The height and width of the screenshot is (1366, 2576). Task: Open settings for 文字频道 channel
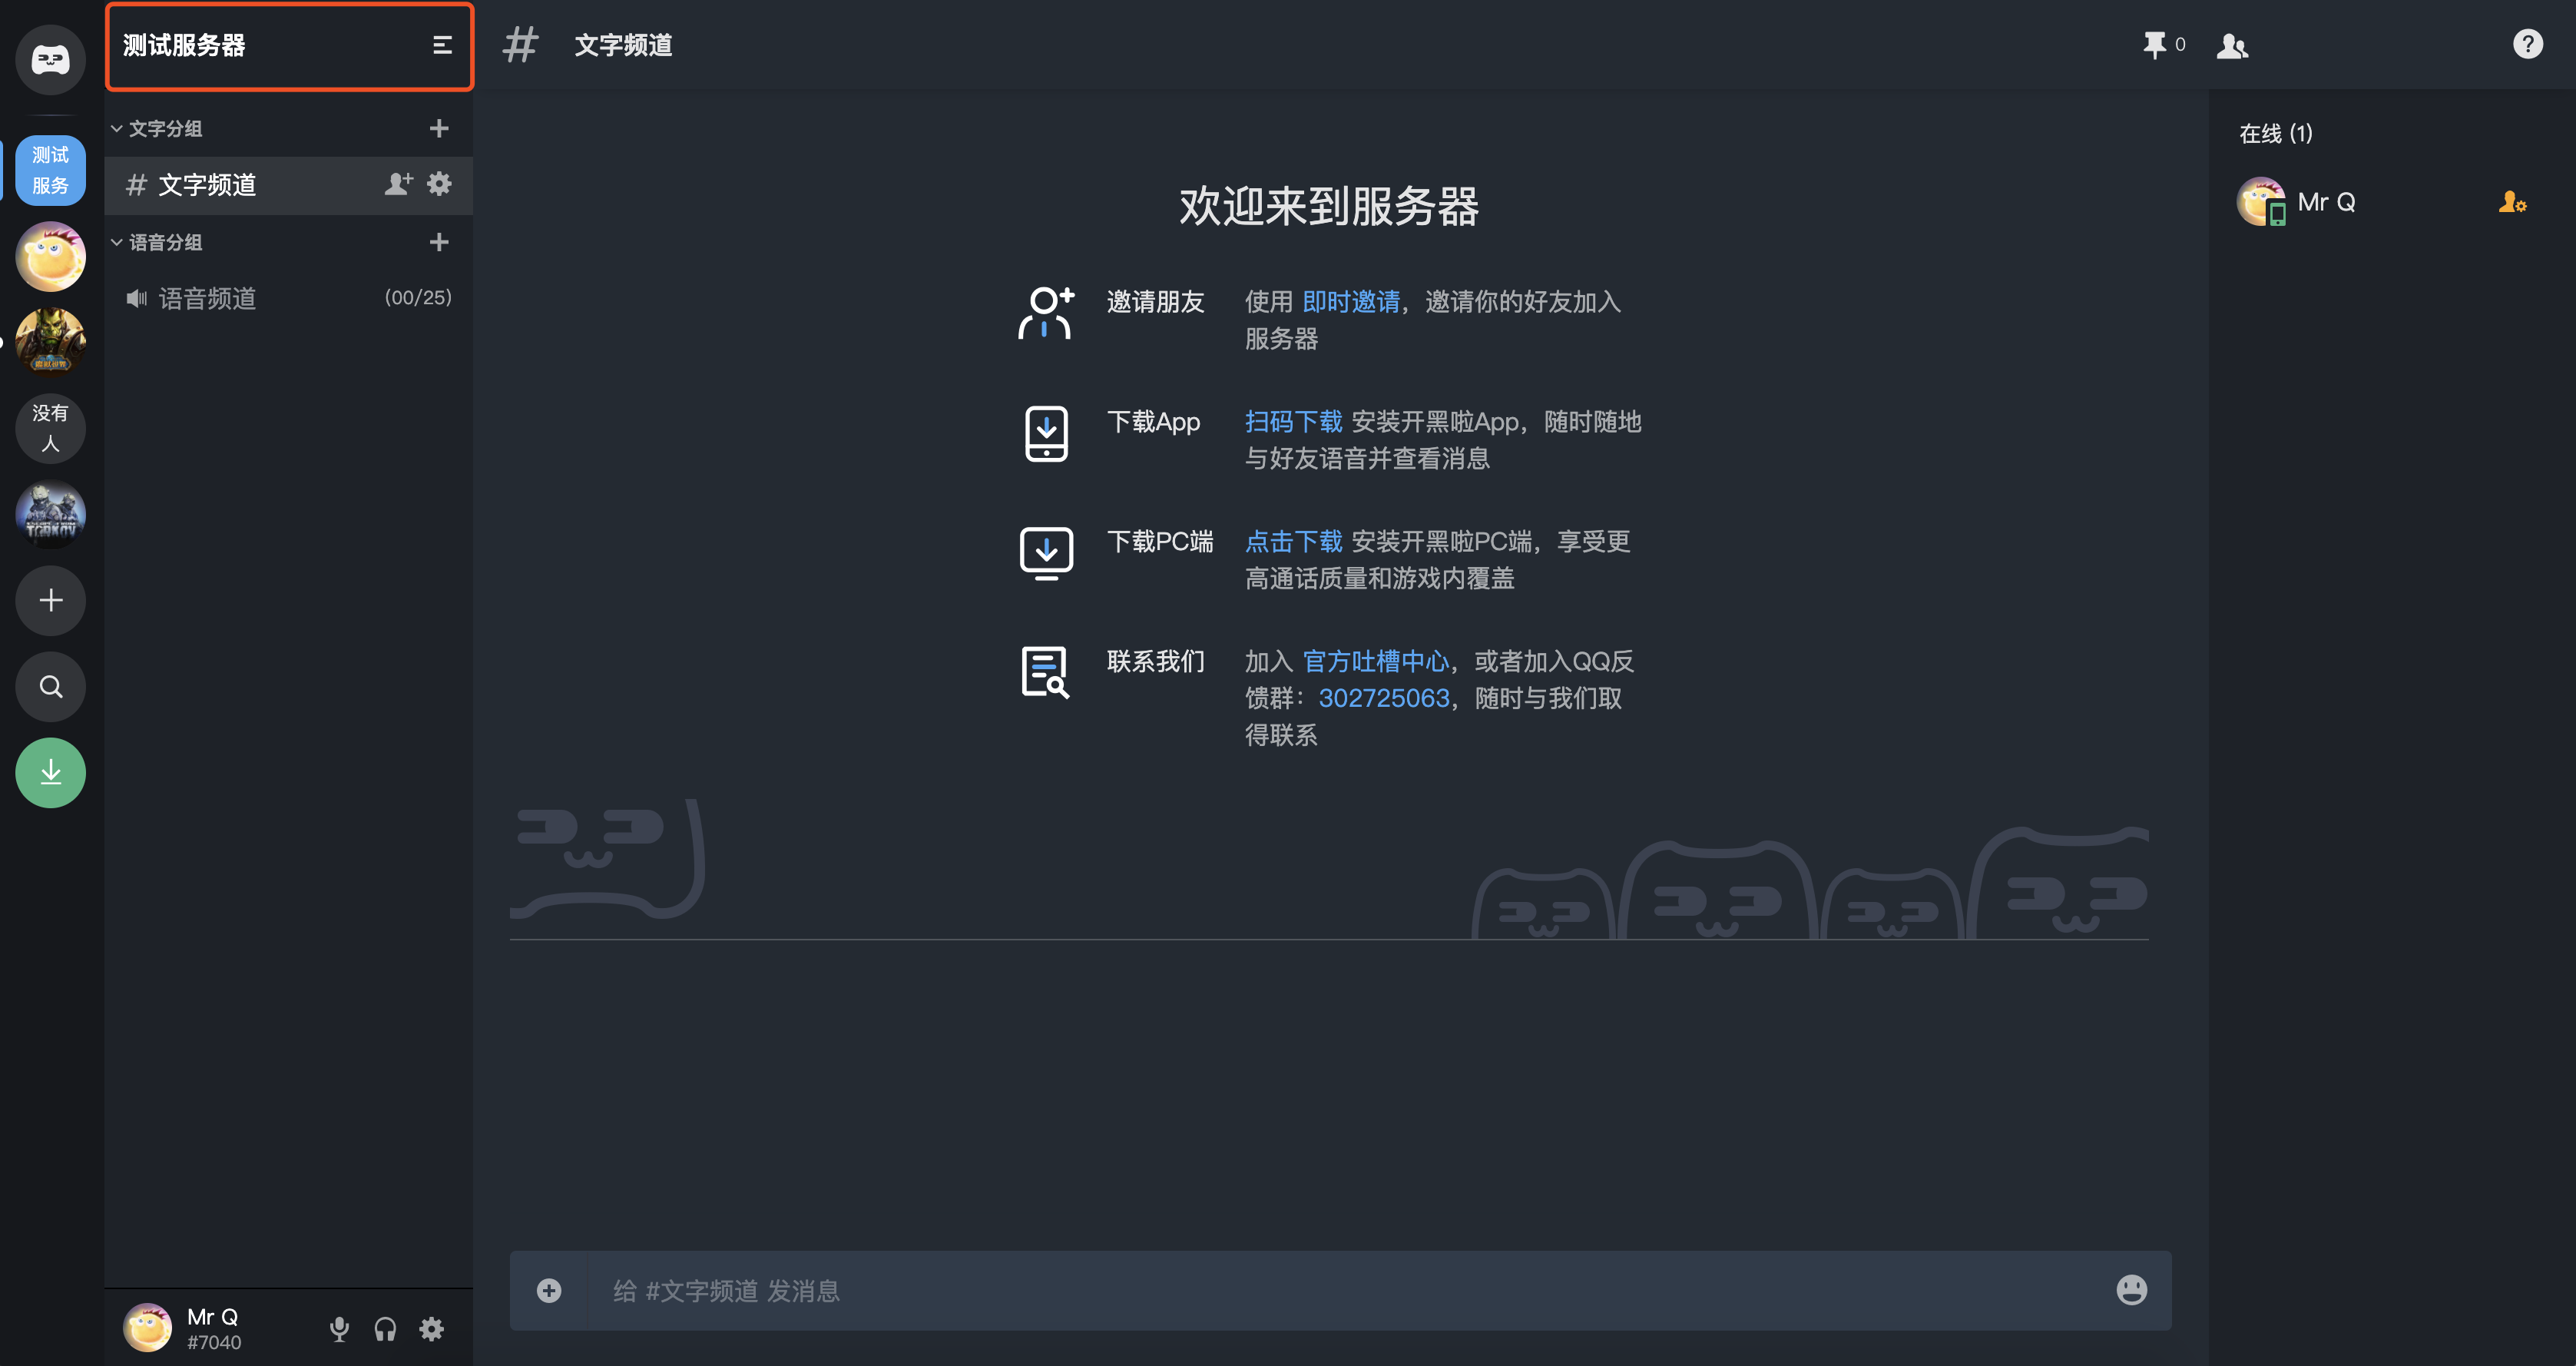click(x=439, y=184)
